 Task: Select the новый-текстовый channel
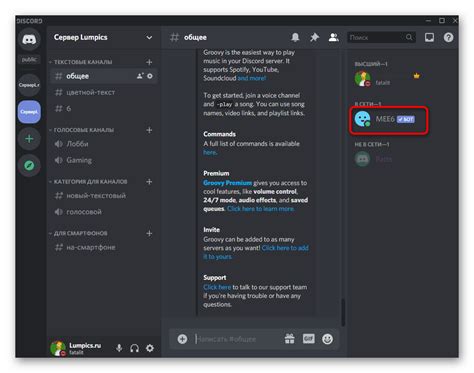[x=103, y=196]
